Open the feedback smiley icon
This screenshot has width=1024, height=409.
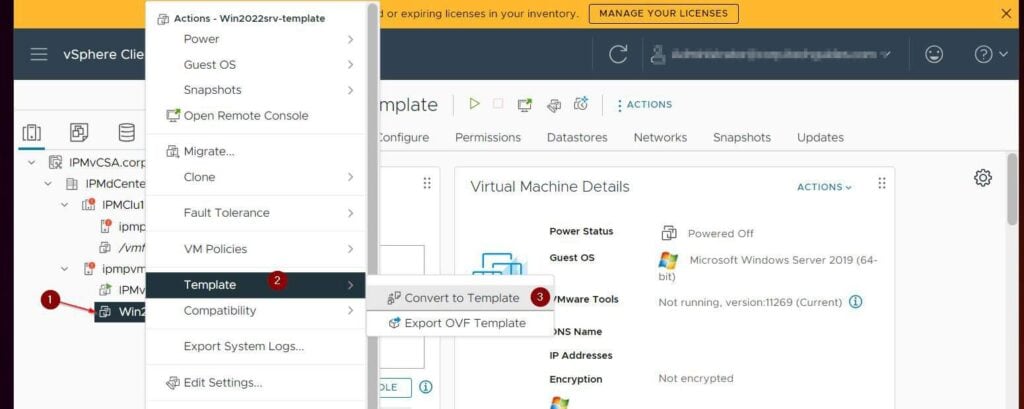tap(934, 55)
